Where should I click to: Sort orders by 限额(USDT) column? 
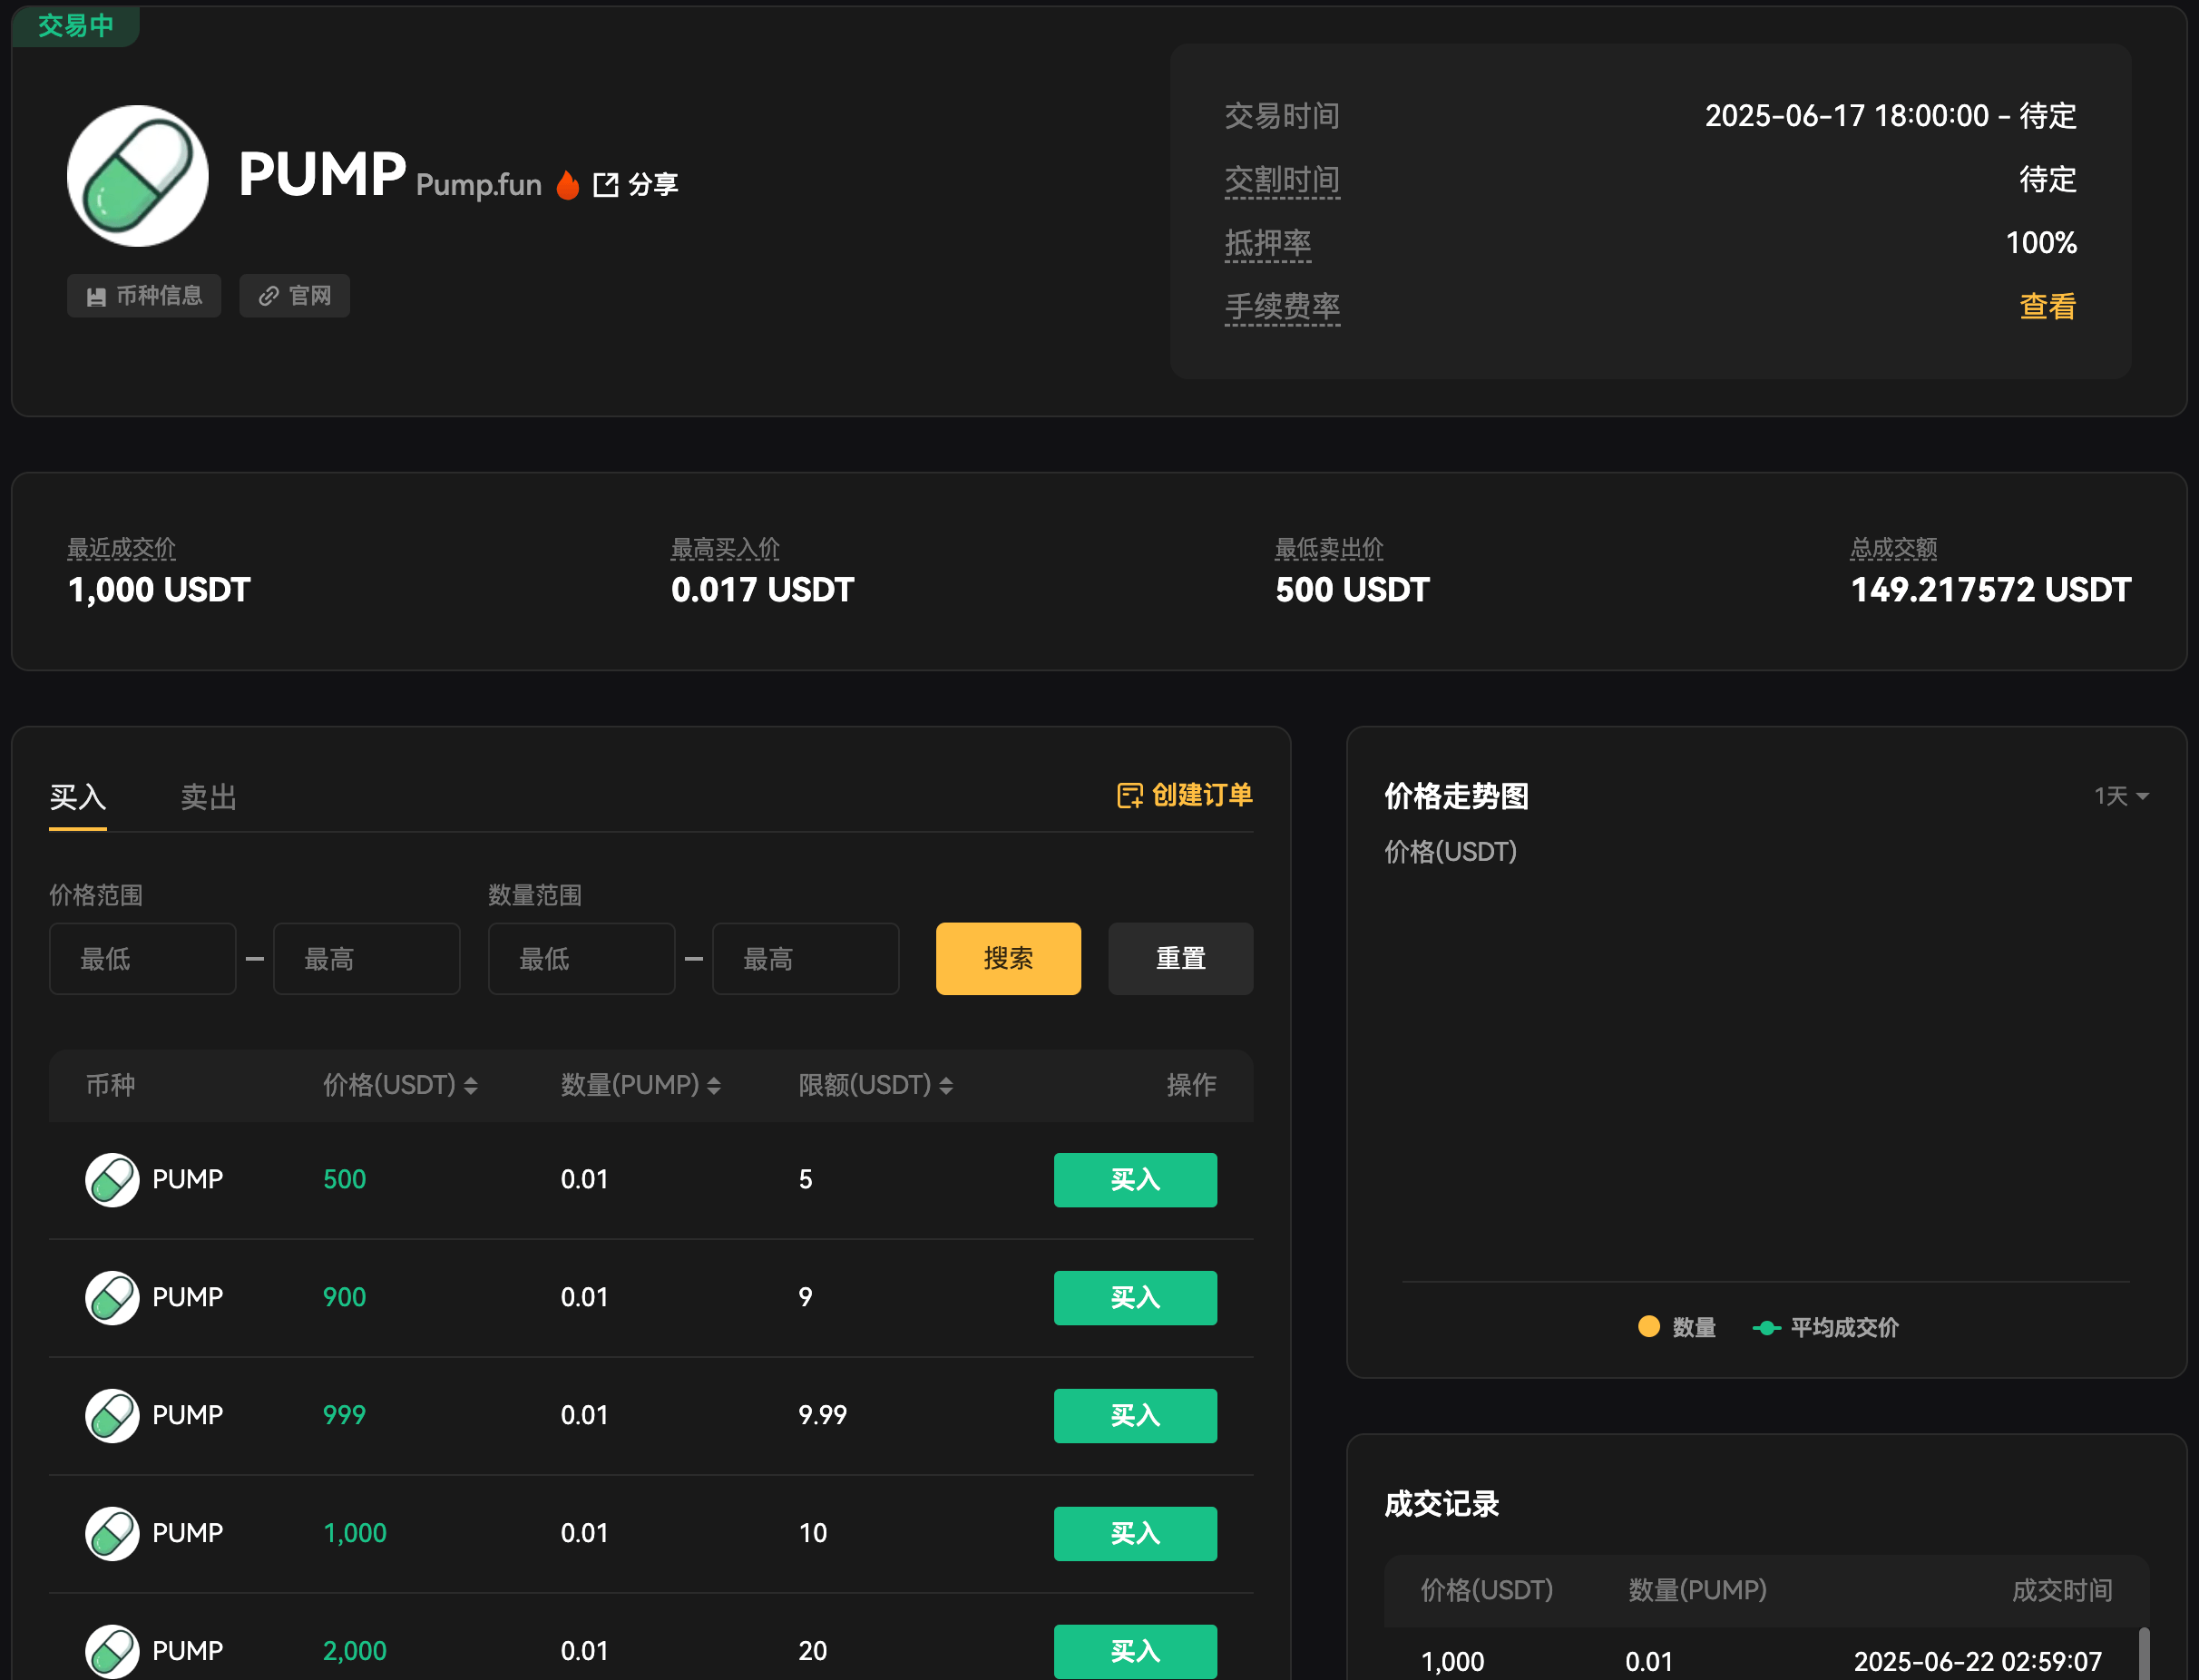point(874,1085)
